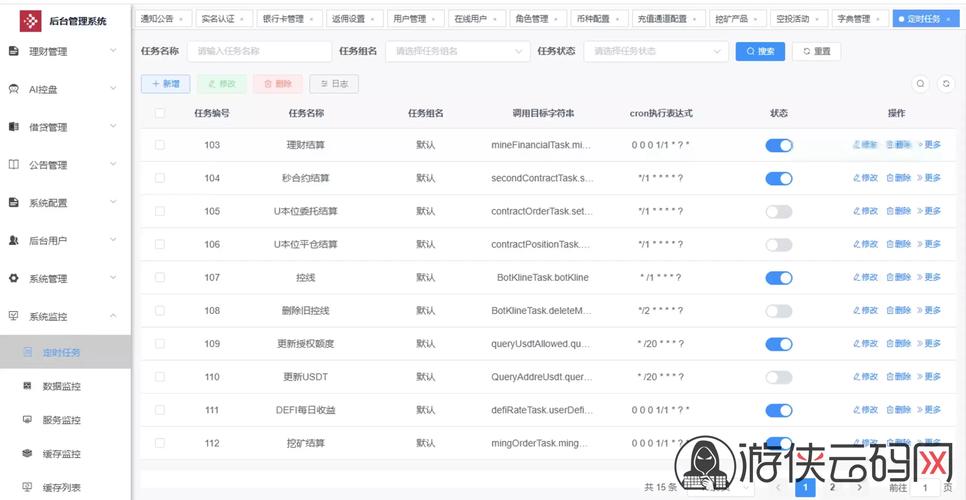Click the 借贷管理 sidebar icon

click(14, 127)
